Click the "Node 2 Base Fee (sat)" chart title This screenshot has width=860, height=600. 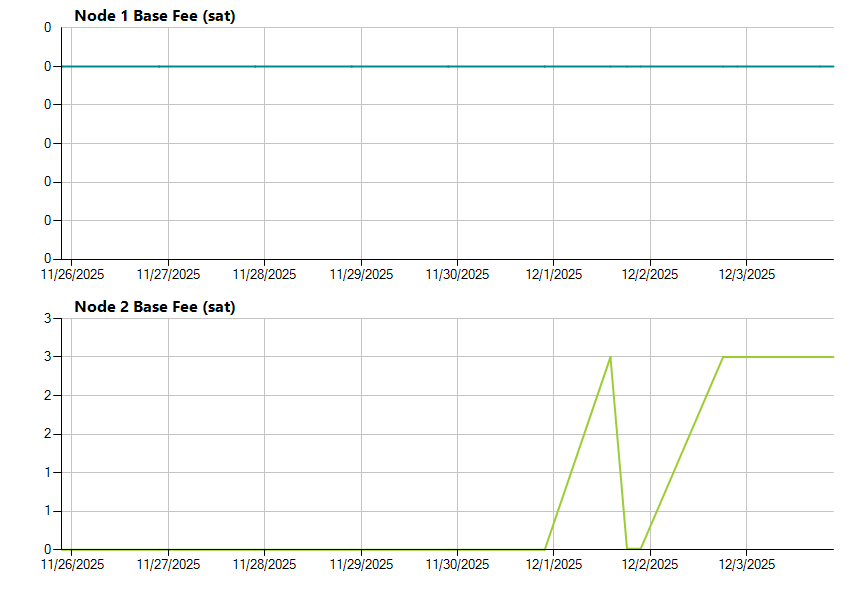[155, 307]
